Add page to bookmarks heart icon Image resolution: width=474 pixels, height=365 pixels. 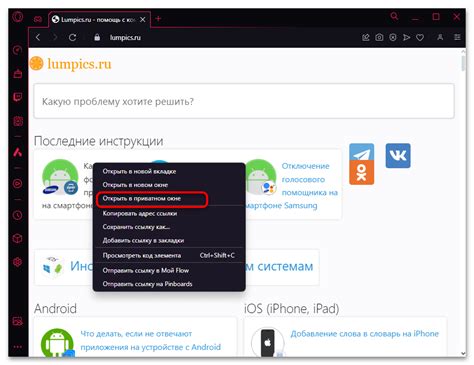420,37
